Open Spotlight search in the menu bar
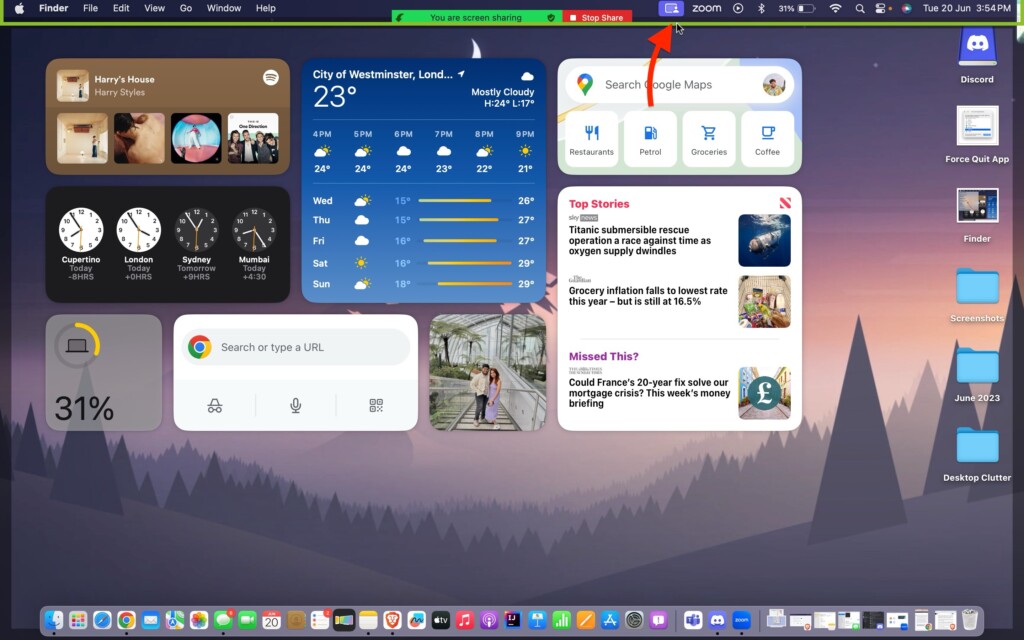 point(860,8)
